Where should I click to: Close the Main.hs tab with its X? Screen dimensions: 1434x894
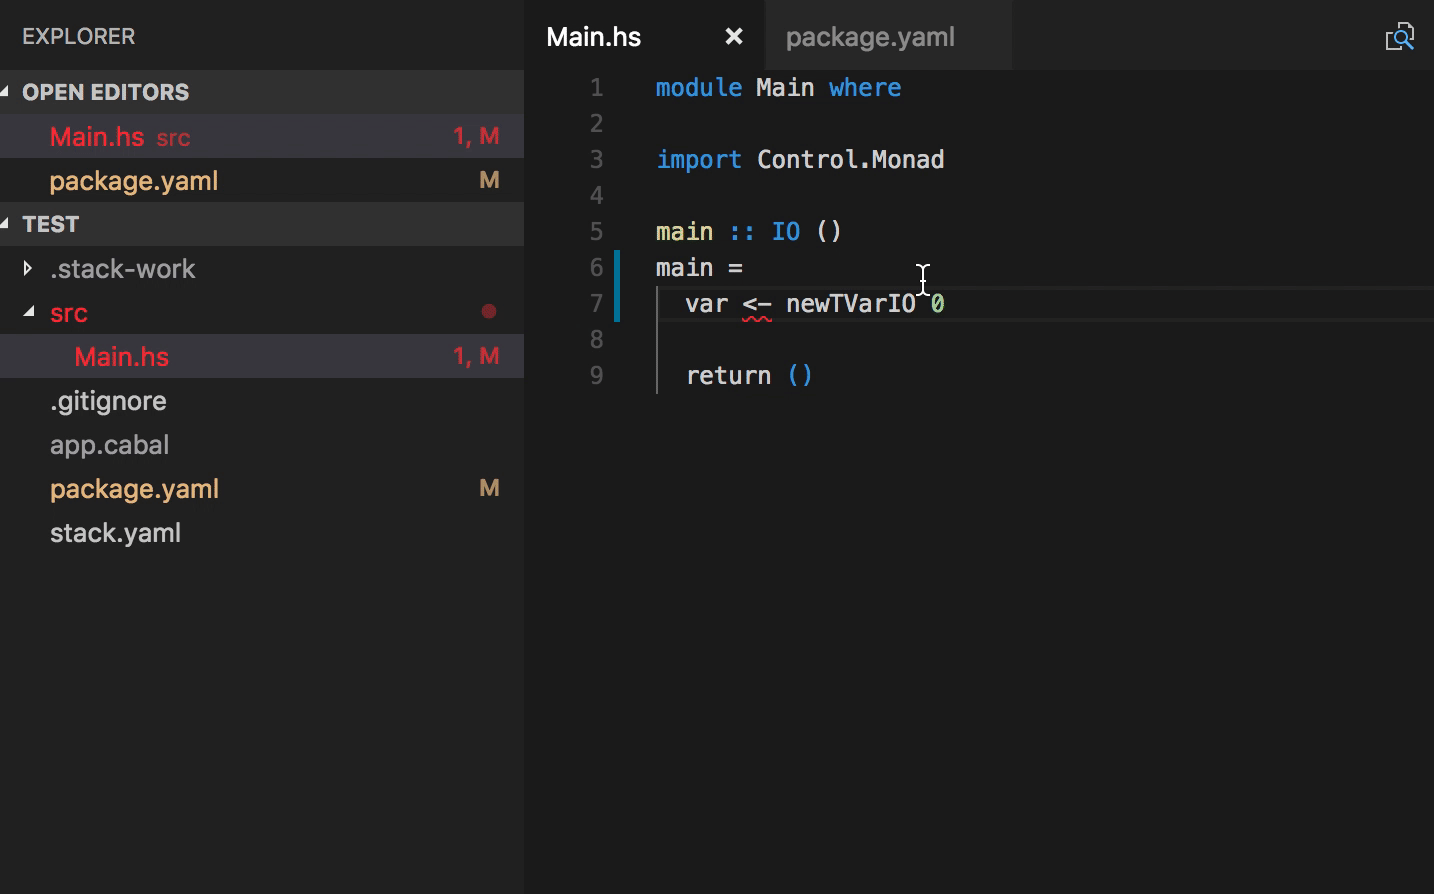coord(733,36)
